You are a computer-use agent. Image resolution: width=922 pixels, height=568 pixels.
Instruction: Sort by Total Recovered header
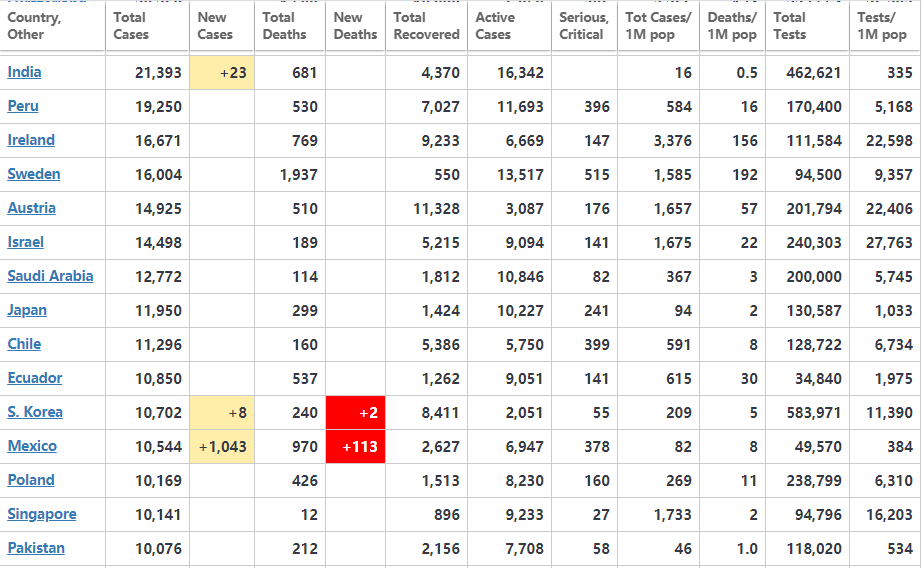click(426, 26)
